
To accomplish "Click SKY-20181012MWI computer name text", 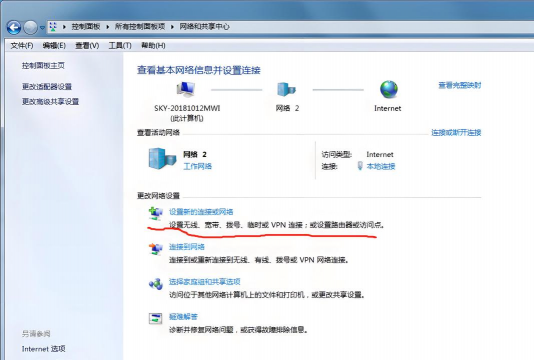I will (187, 108).
